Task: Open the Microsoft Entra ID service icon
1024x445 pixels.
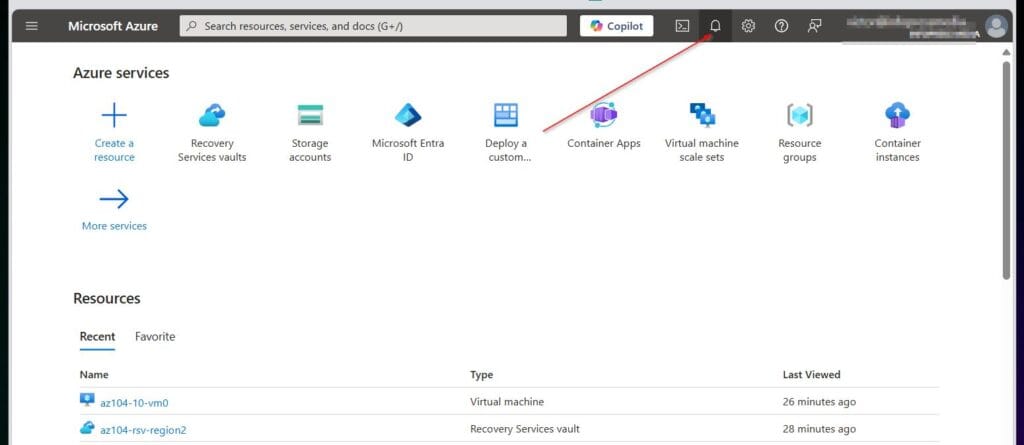Action: point(408,116)
